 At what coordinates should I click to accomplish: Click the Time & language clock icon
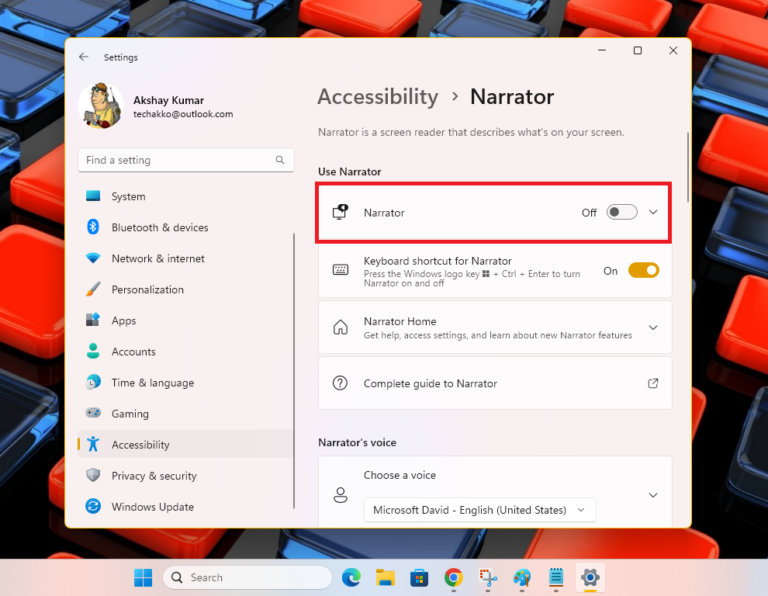93,382
